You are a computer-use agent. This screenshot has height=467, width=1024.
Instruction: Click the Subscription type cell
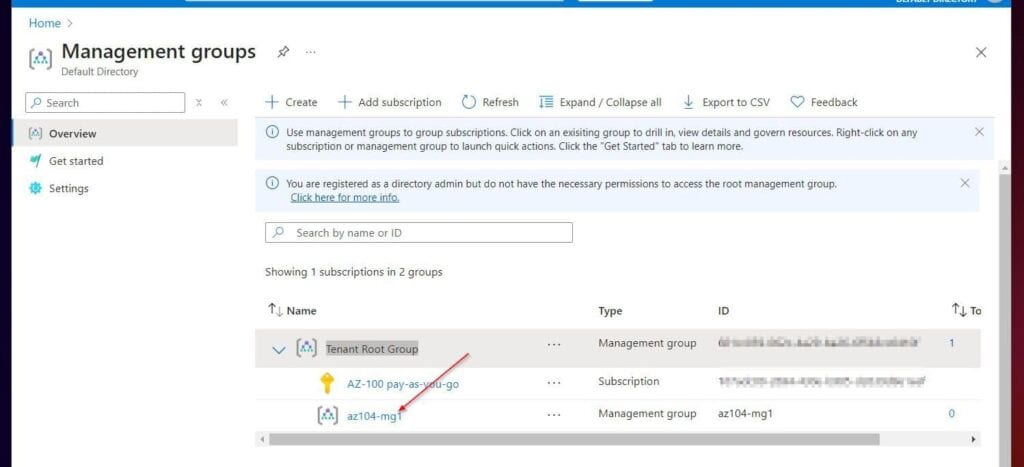pyautogui.click(x=628, y=381)
